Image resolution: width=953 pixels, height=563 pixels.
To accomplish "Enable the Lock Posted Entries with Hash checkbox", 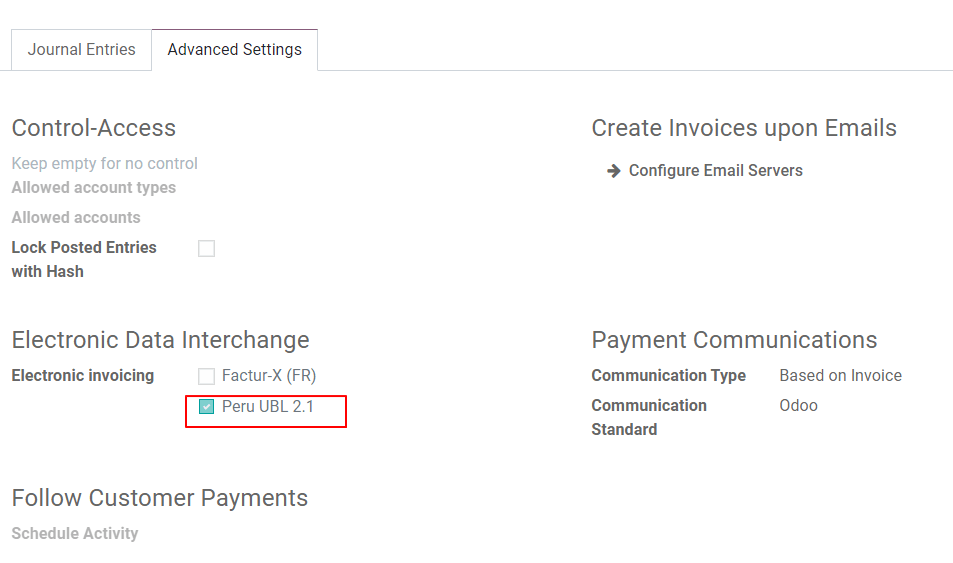I will click(206, 248).
